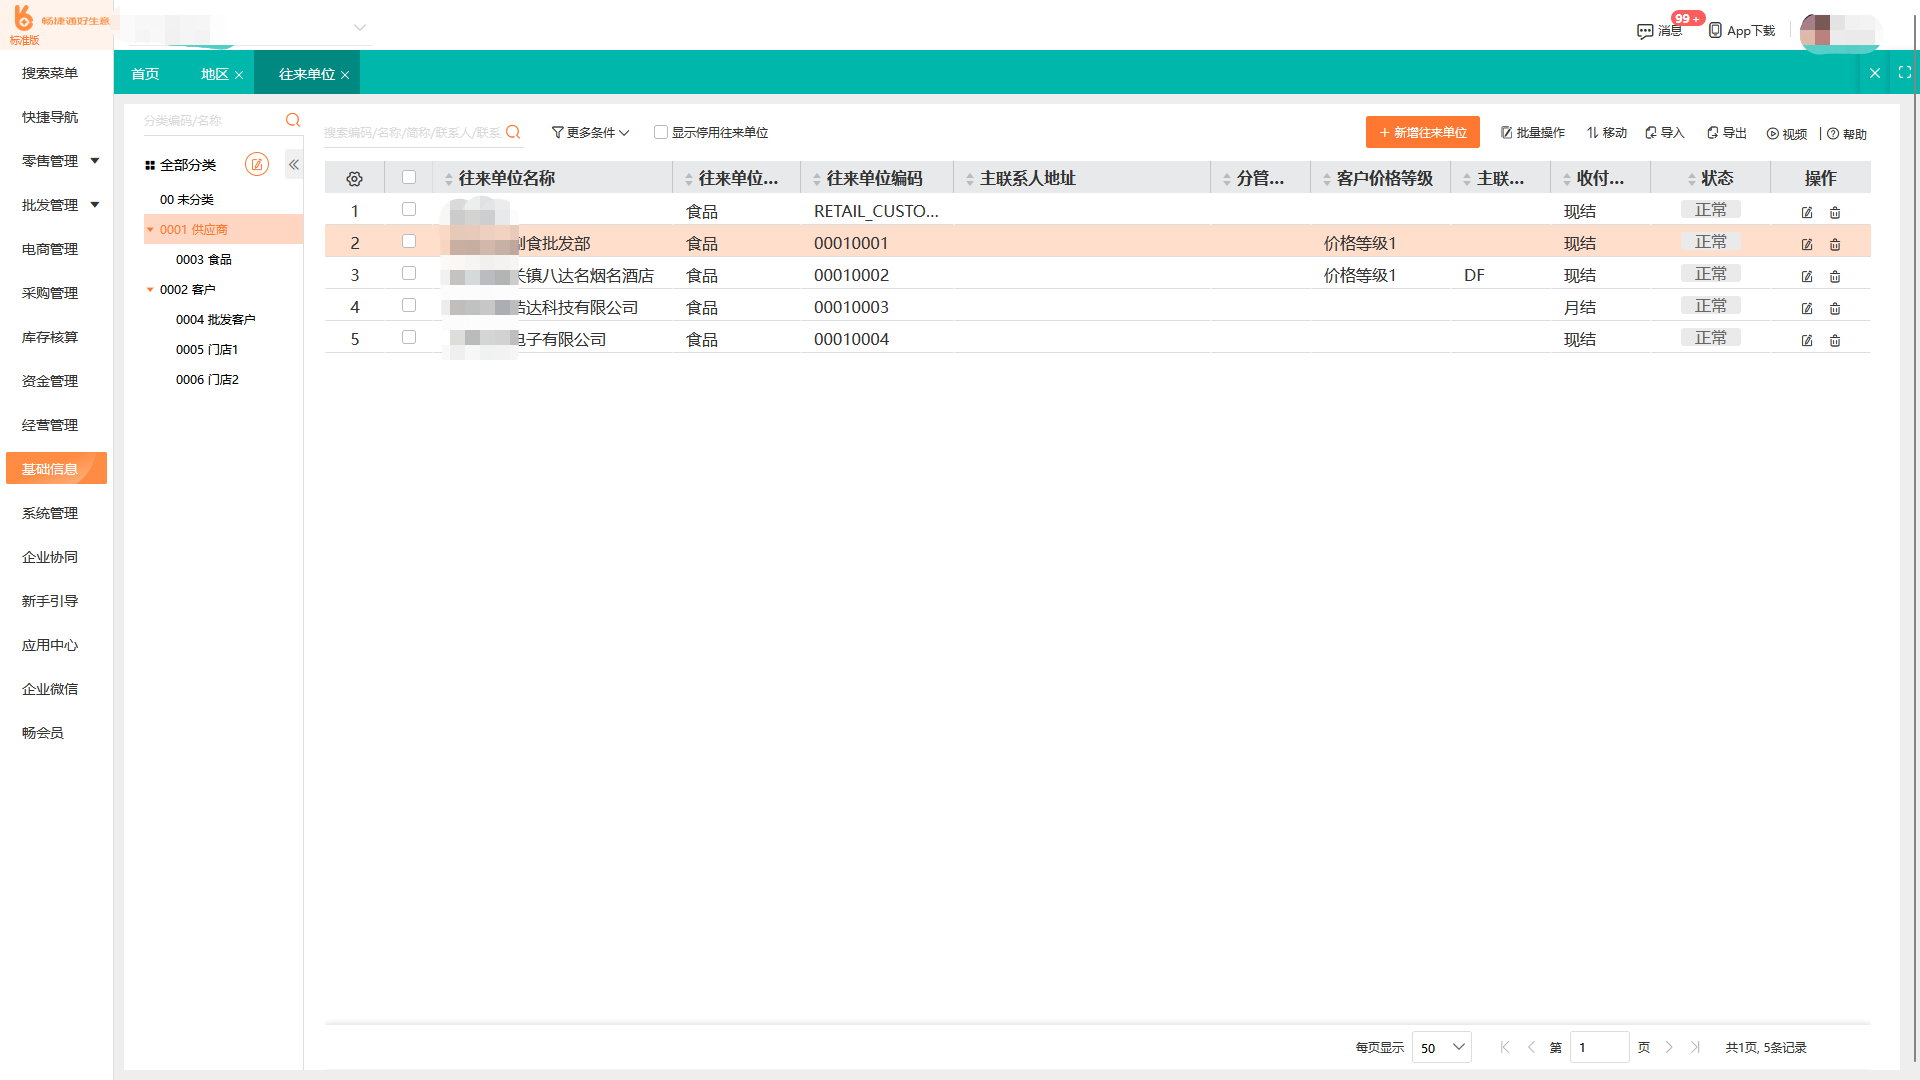The width and height of the screenshot is (1920, 1080).
Task: Click 每页显示50条 dropdown
Action: [1439, 1048]
